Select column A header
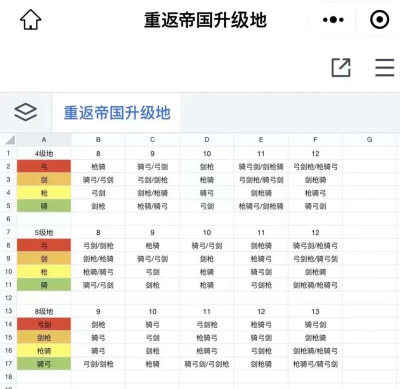Screen dimensions: 400x389 tap(44, 140)
